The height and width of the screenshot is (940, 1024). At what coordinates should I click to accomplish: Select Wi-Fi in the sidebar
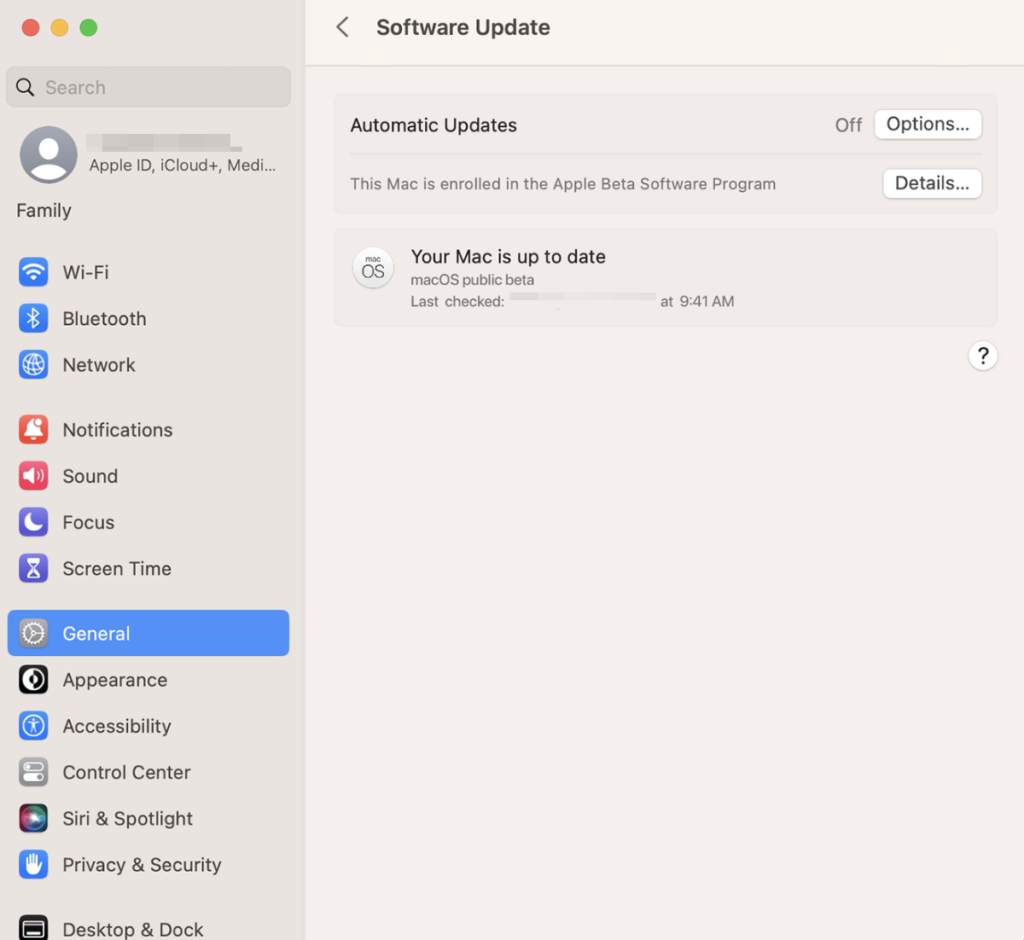[148, 272]
